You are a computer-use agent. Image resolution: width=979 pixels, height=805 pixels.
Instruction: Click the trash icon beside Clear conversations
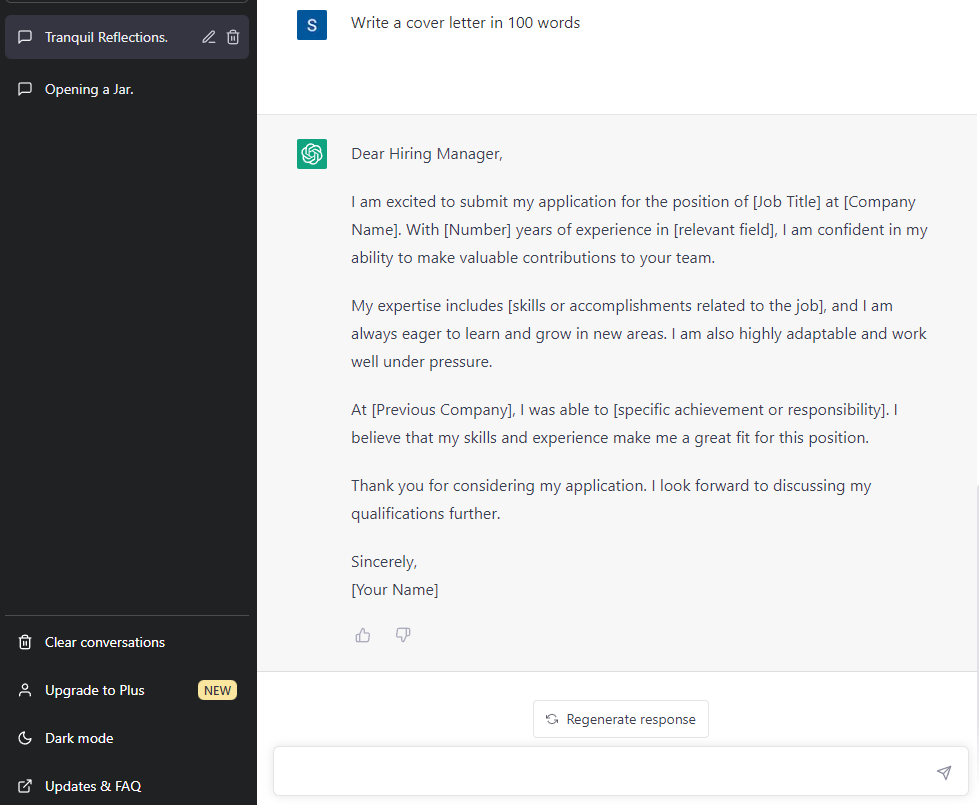point(25,642)
